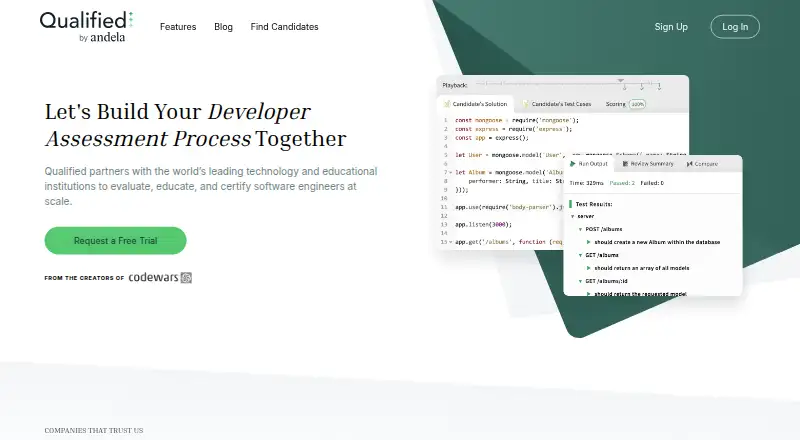The image size is (800, 440).
Task: Collapse the POST /albums group
Action: (580, 229)
